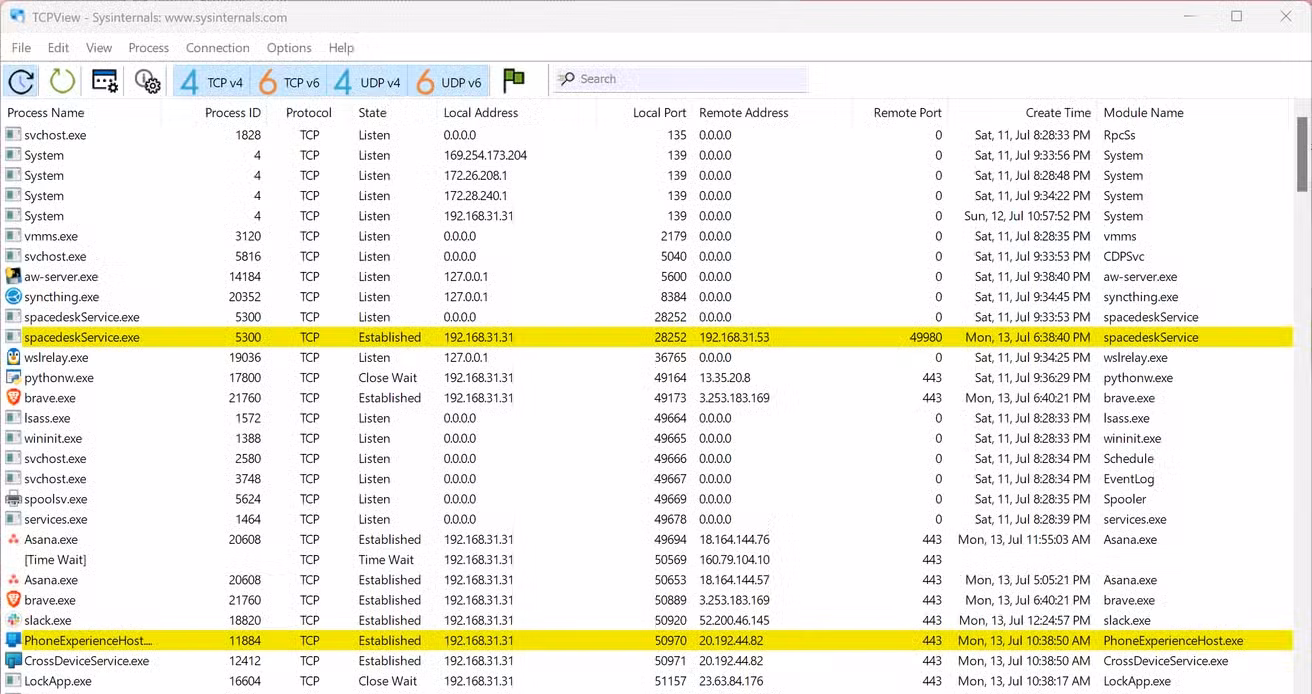Click process ID 20352

[x=245, y=297]
